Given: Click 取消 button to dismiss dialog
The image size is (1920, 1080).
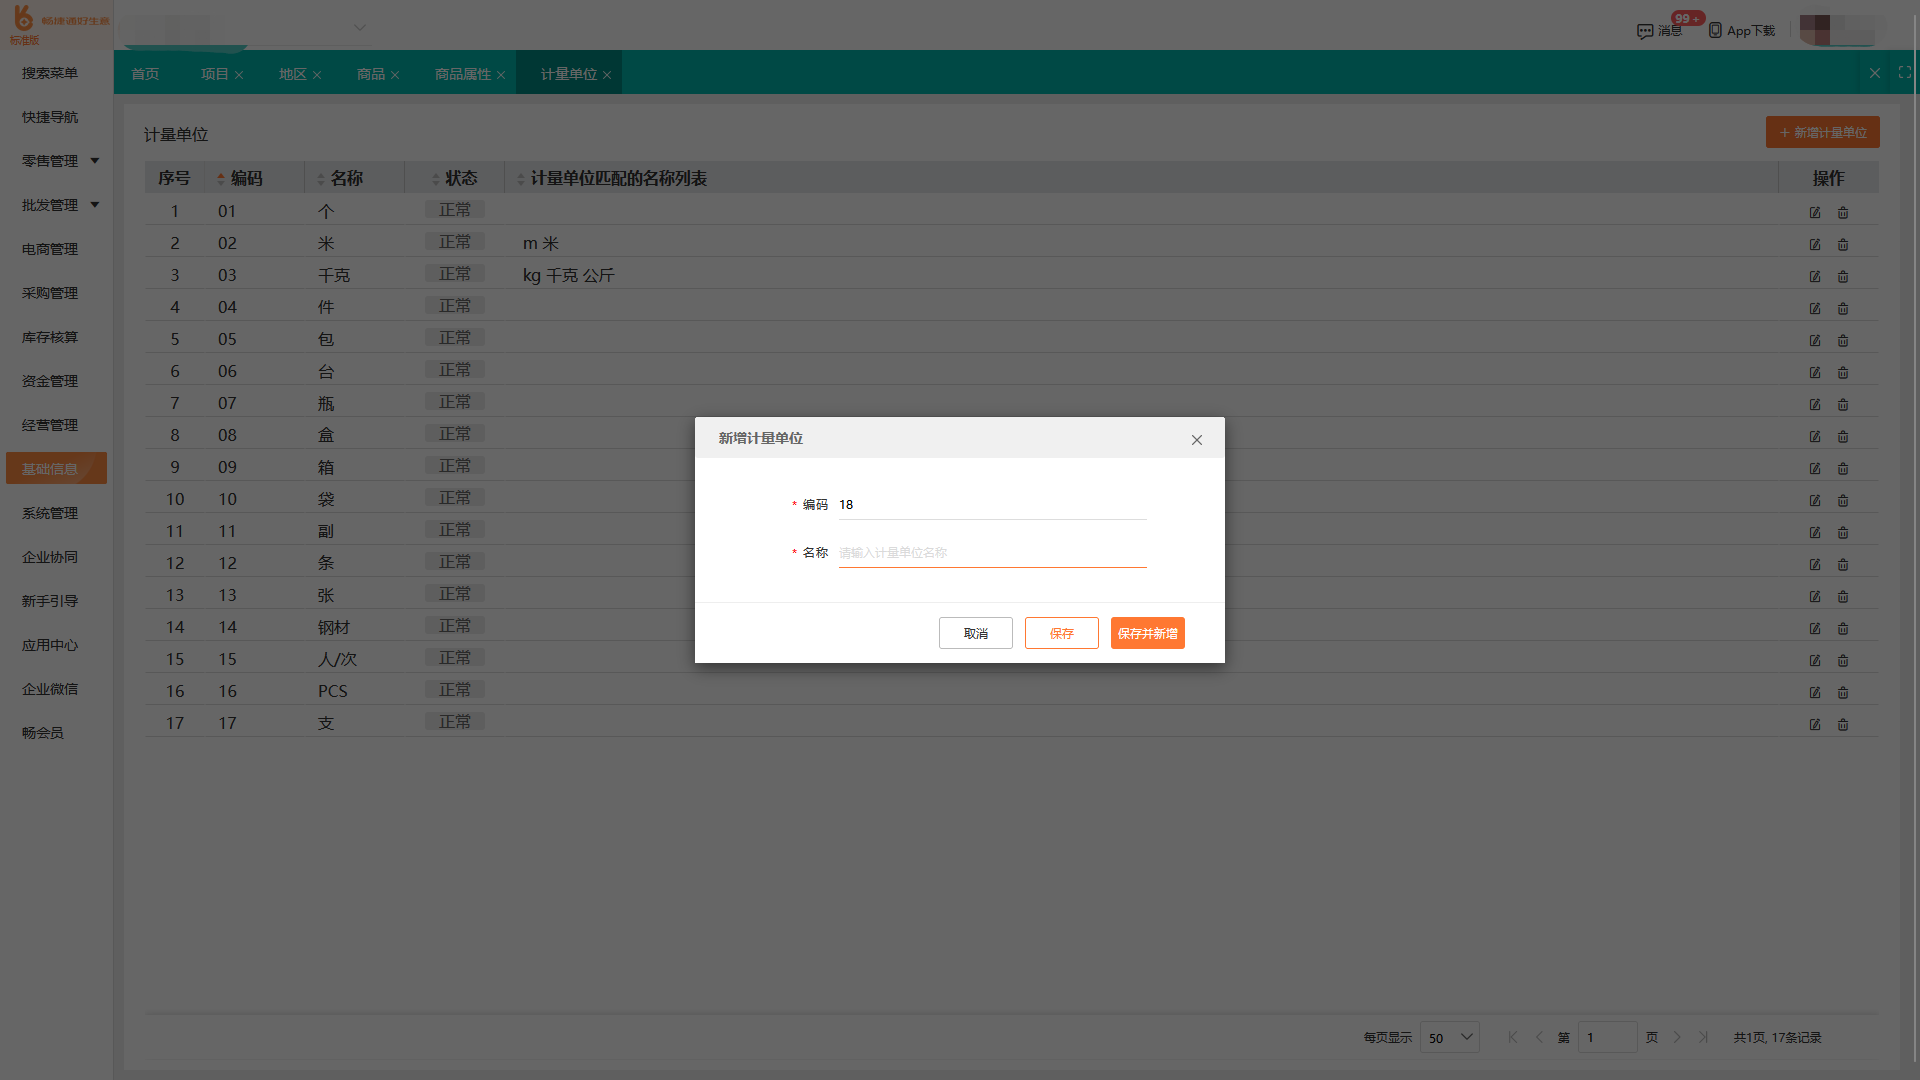Looking at the screenshot, I should (976, 633).
